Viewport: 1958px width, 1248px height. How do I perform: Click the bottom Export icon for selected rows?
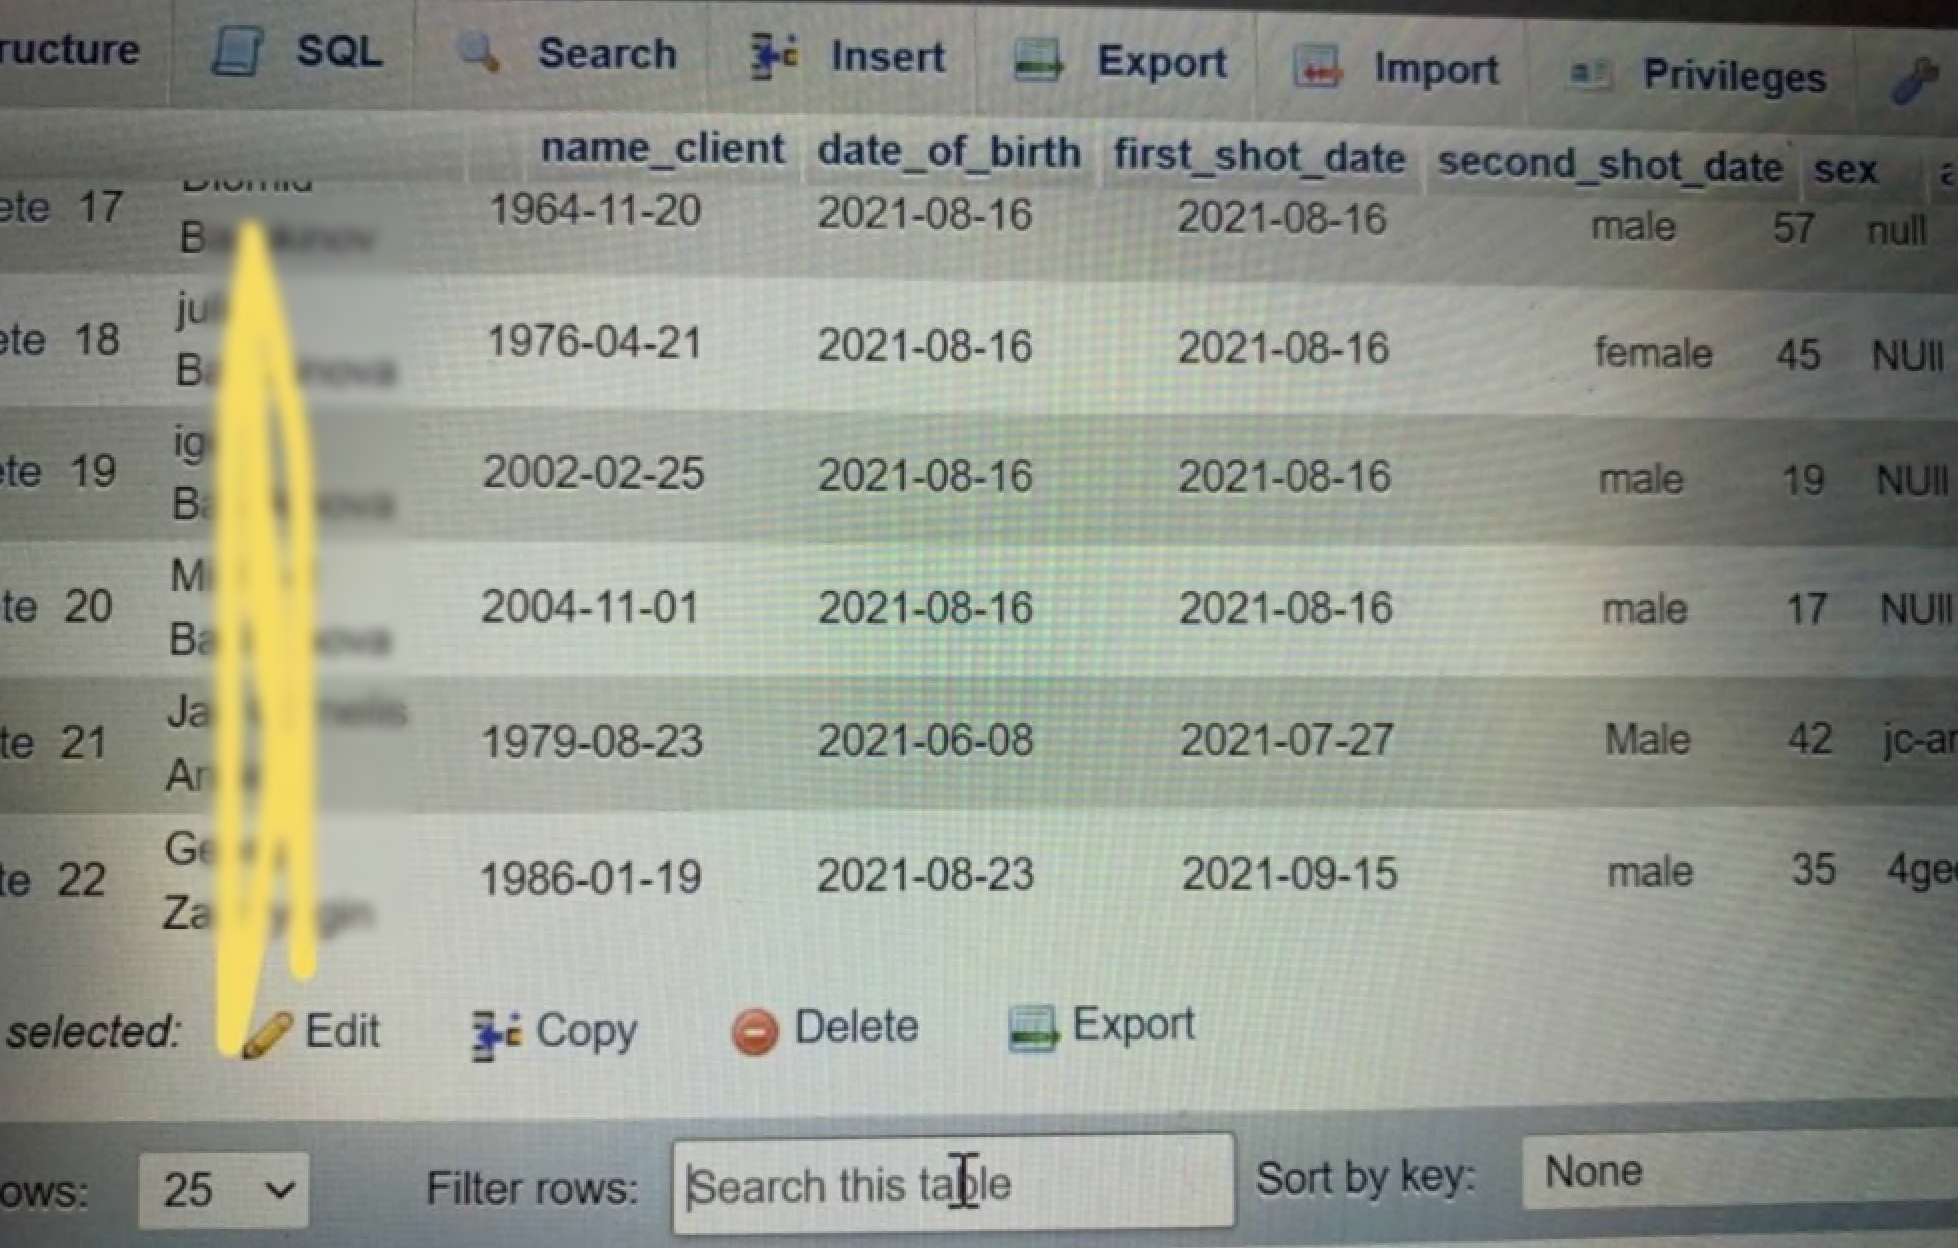[x=1033, y=1028]
